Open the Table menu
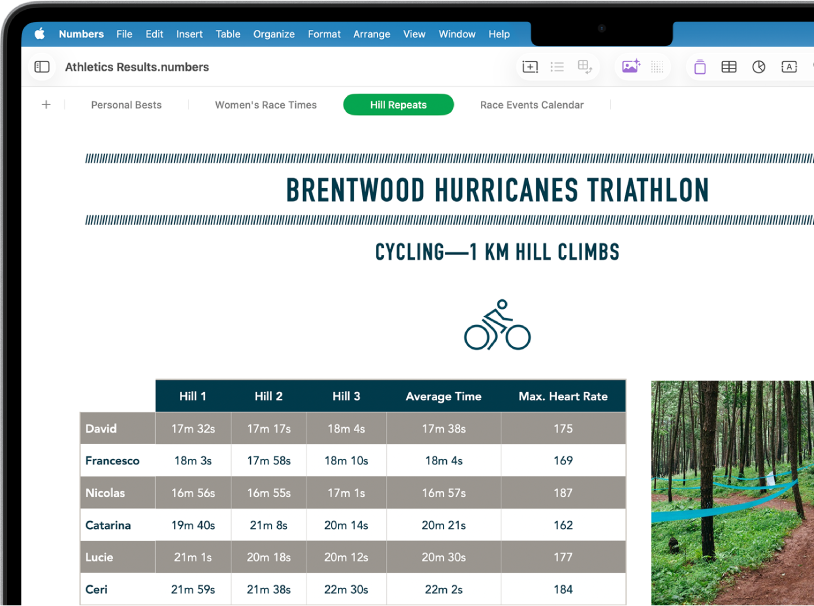814x606 pixels. 227,33
